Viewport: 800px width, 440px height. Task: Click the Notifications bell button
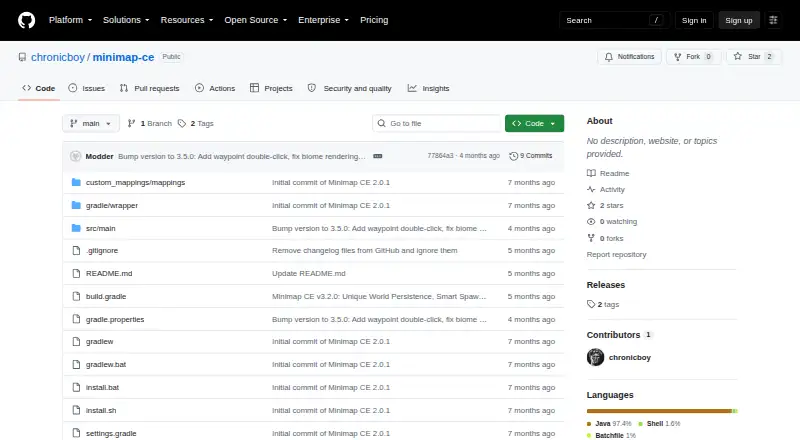click(x=630, y=57)
